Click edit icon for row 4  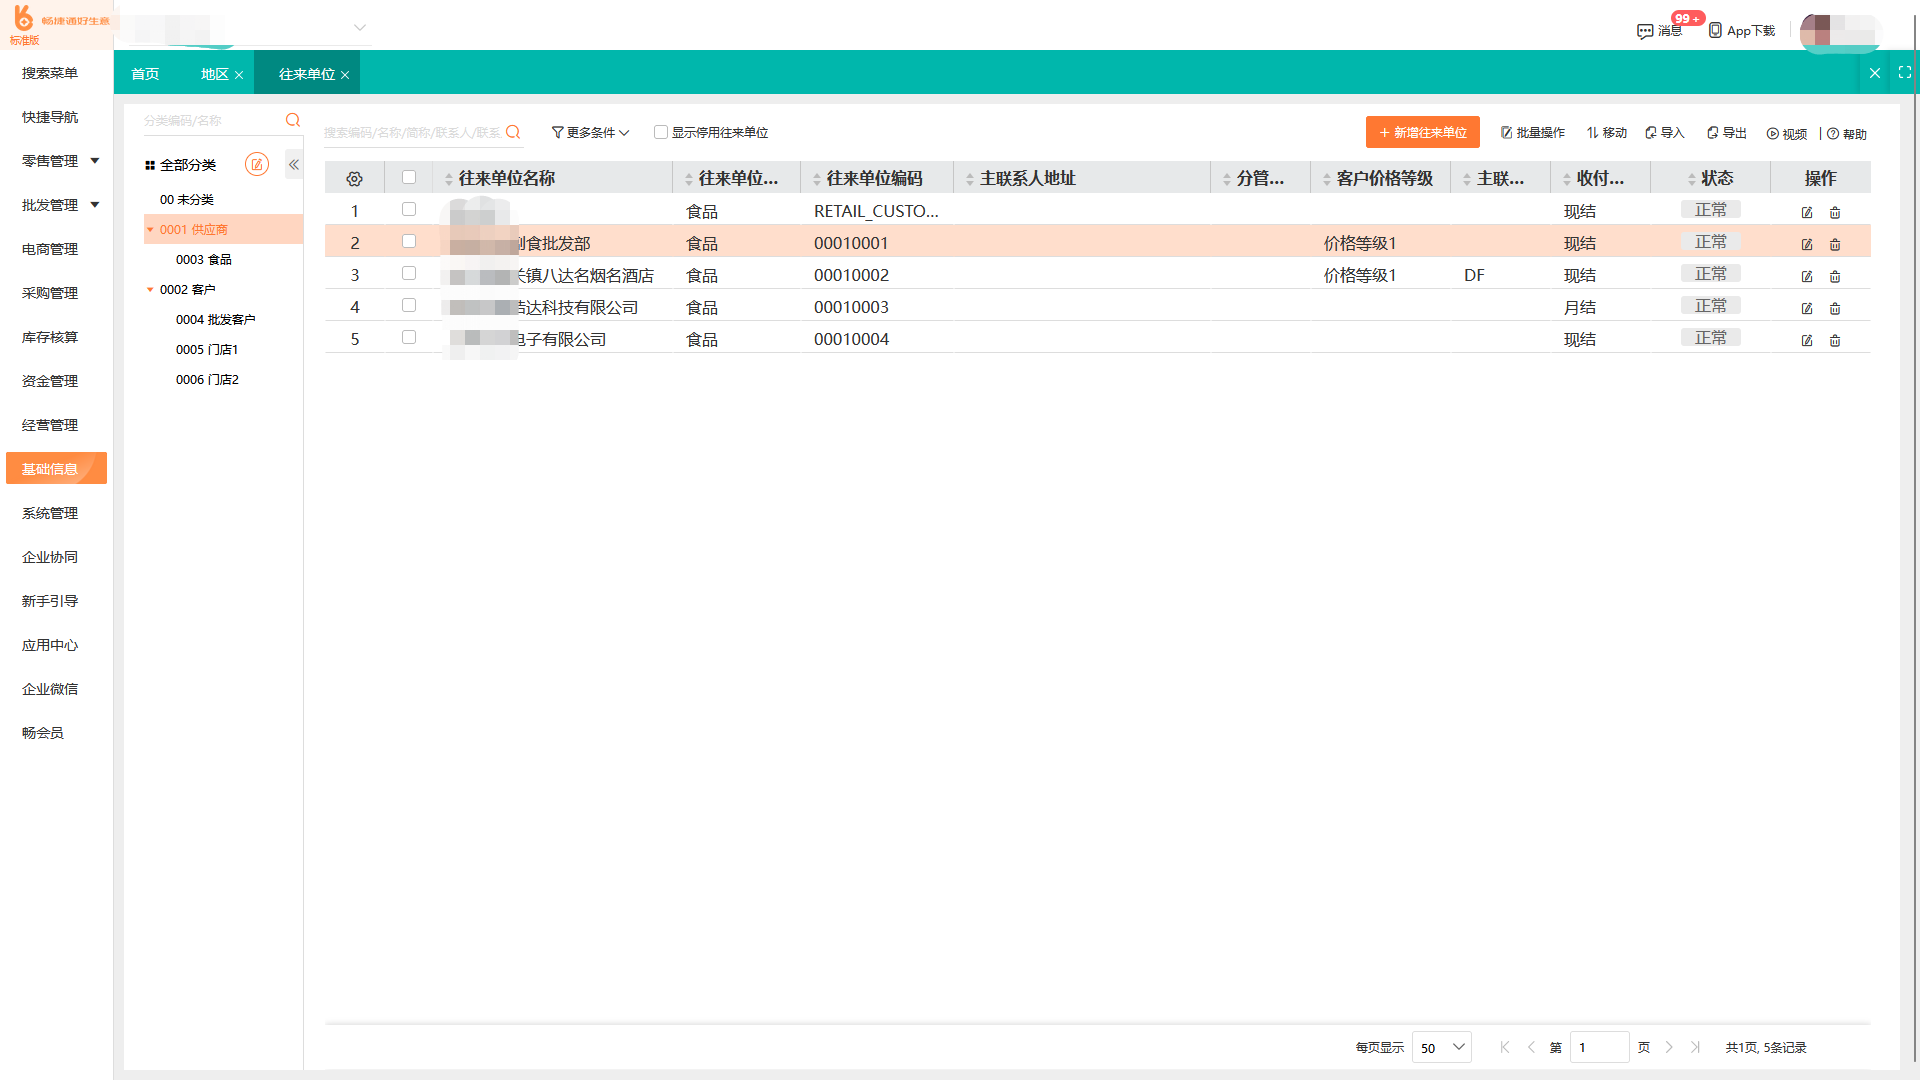[1807, 307]
